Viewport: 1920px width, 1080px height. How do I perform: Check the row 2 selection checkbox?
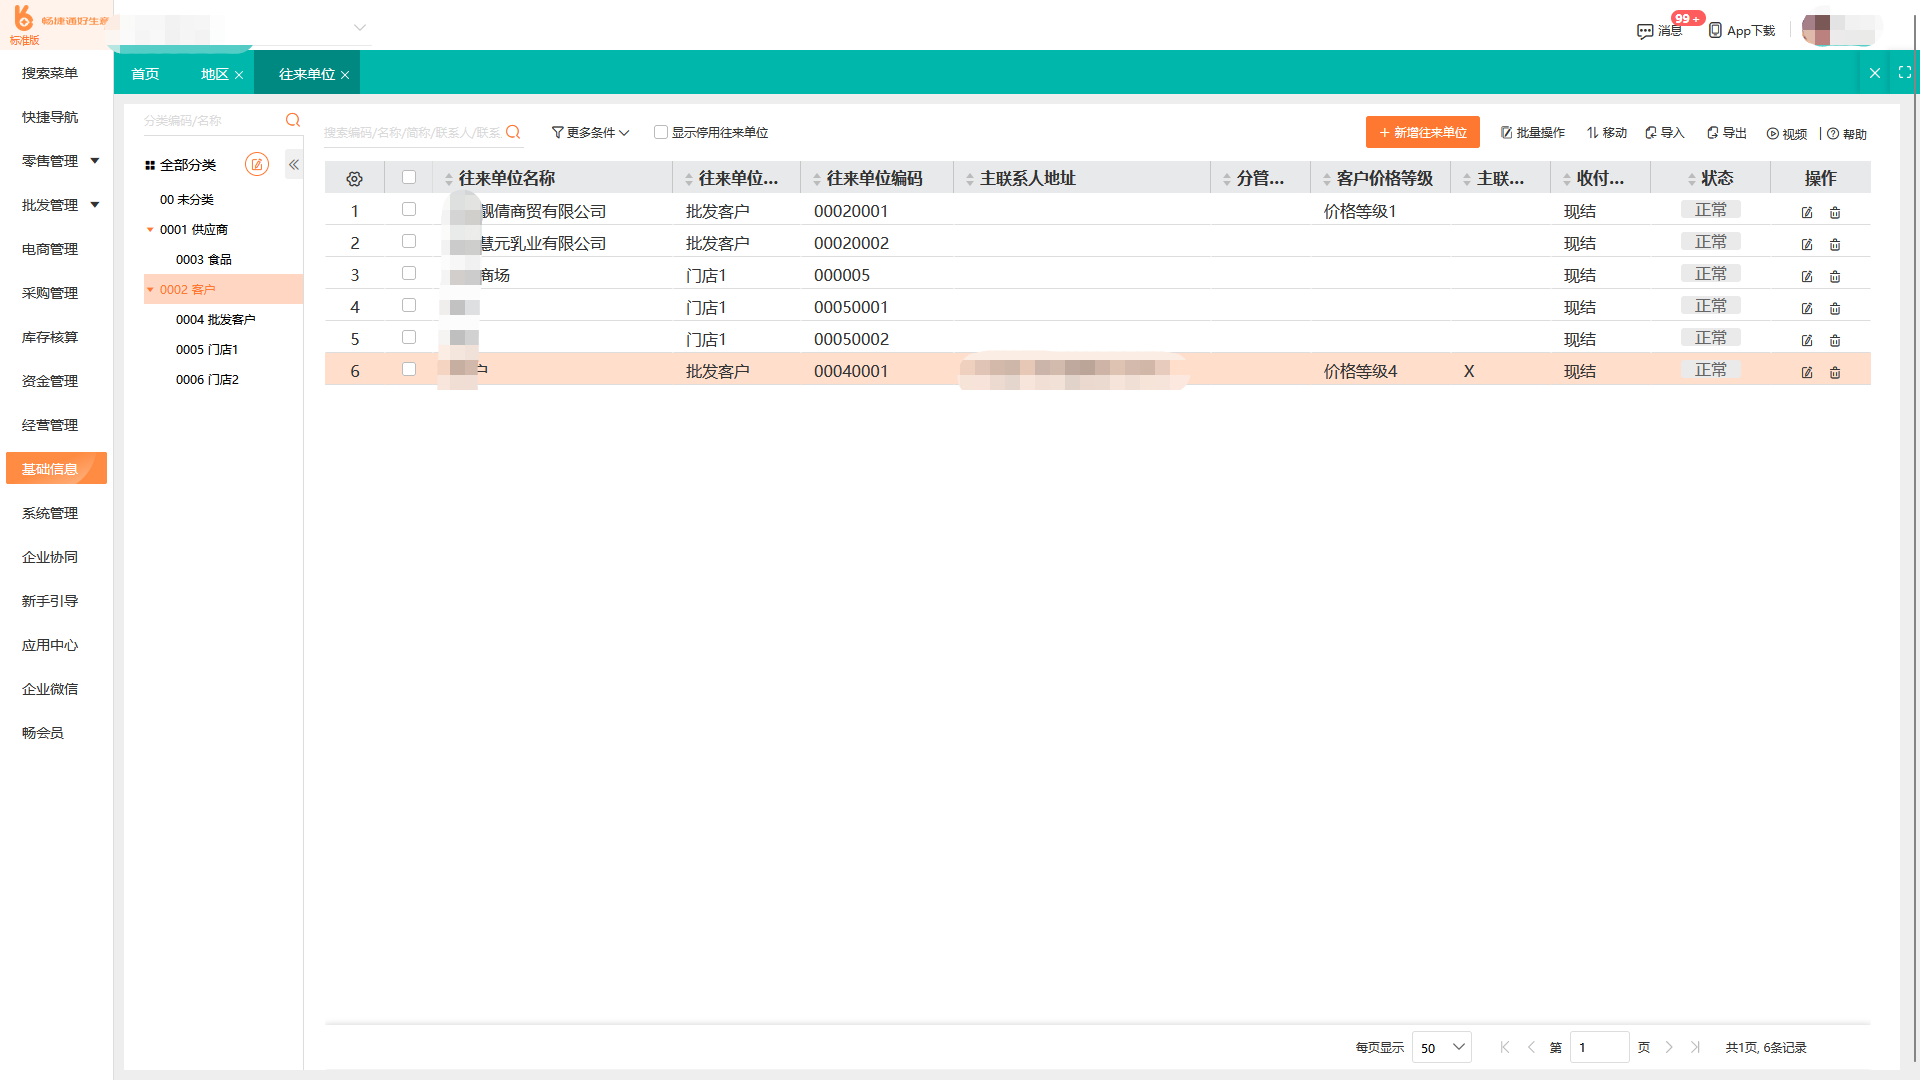tap(411, 243)
